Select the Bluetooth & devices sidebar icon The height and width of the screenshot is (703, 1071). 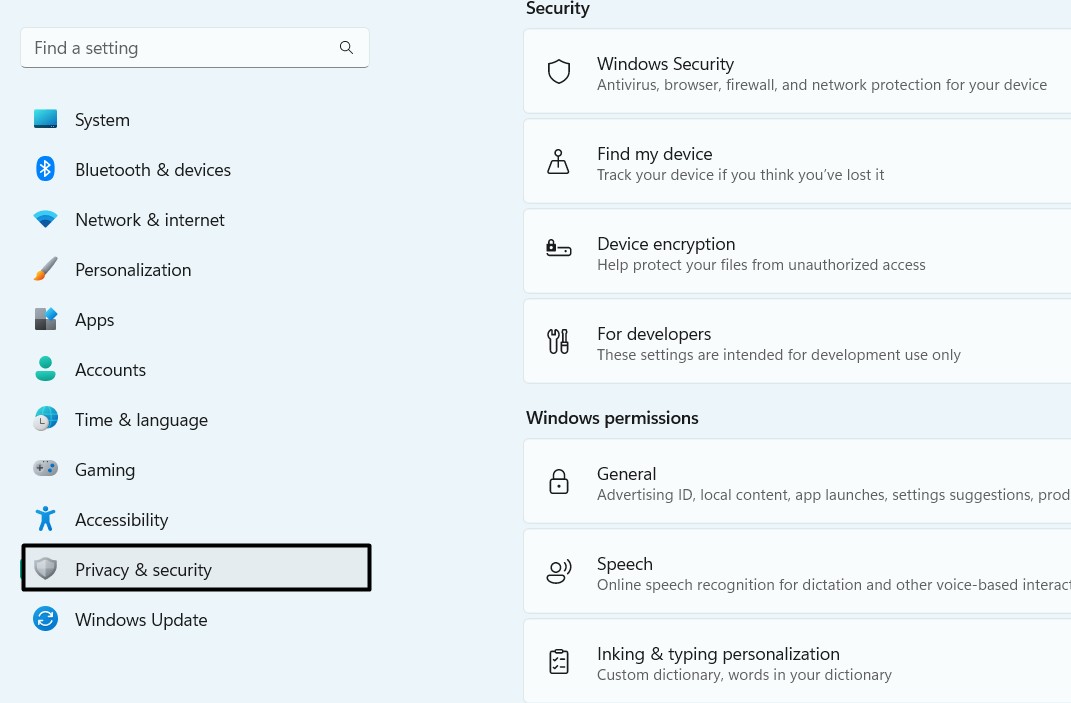click(45, 169)
